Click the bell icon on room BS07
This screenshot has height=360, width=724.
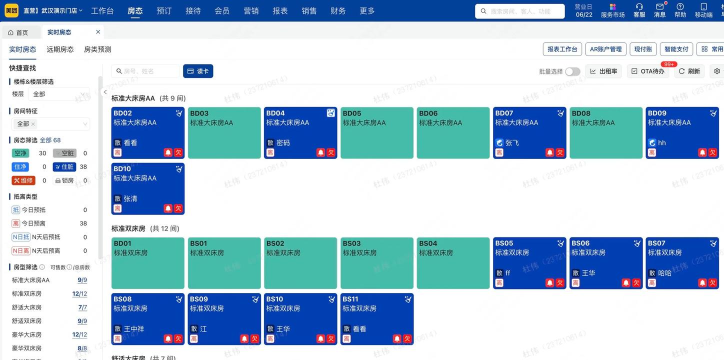pos(703,283)
